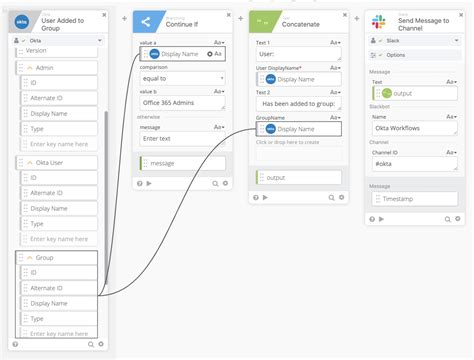Open help on Send Message to Channel card
474x360 pixels.
coord(372,219)
